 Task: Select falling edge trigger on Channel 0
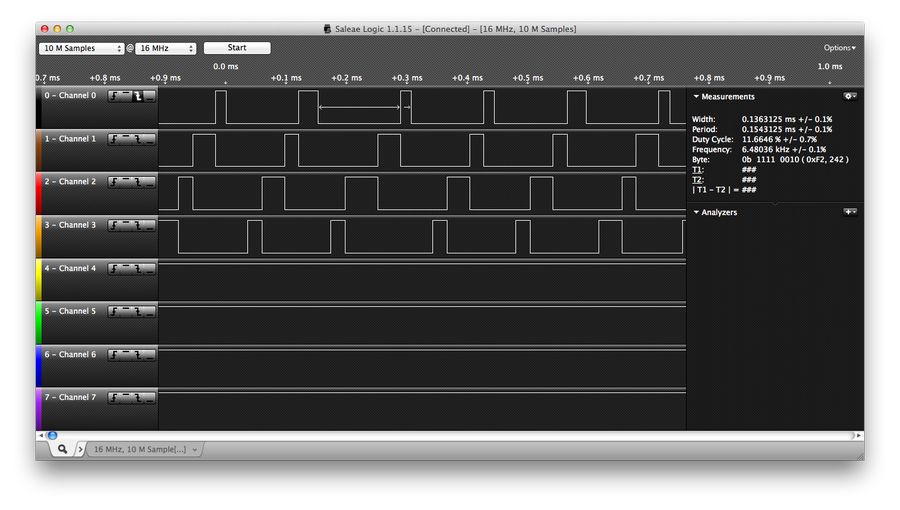[x=138, y=97]
